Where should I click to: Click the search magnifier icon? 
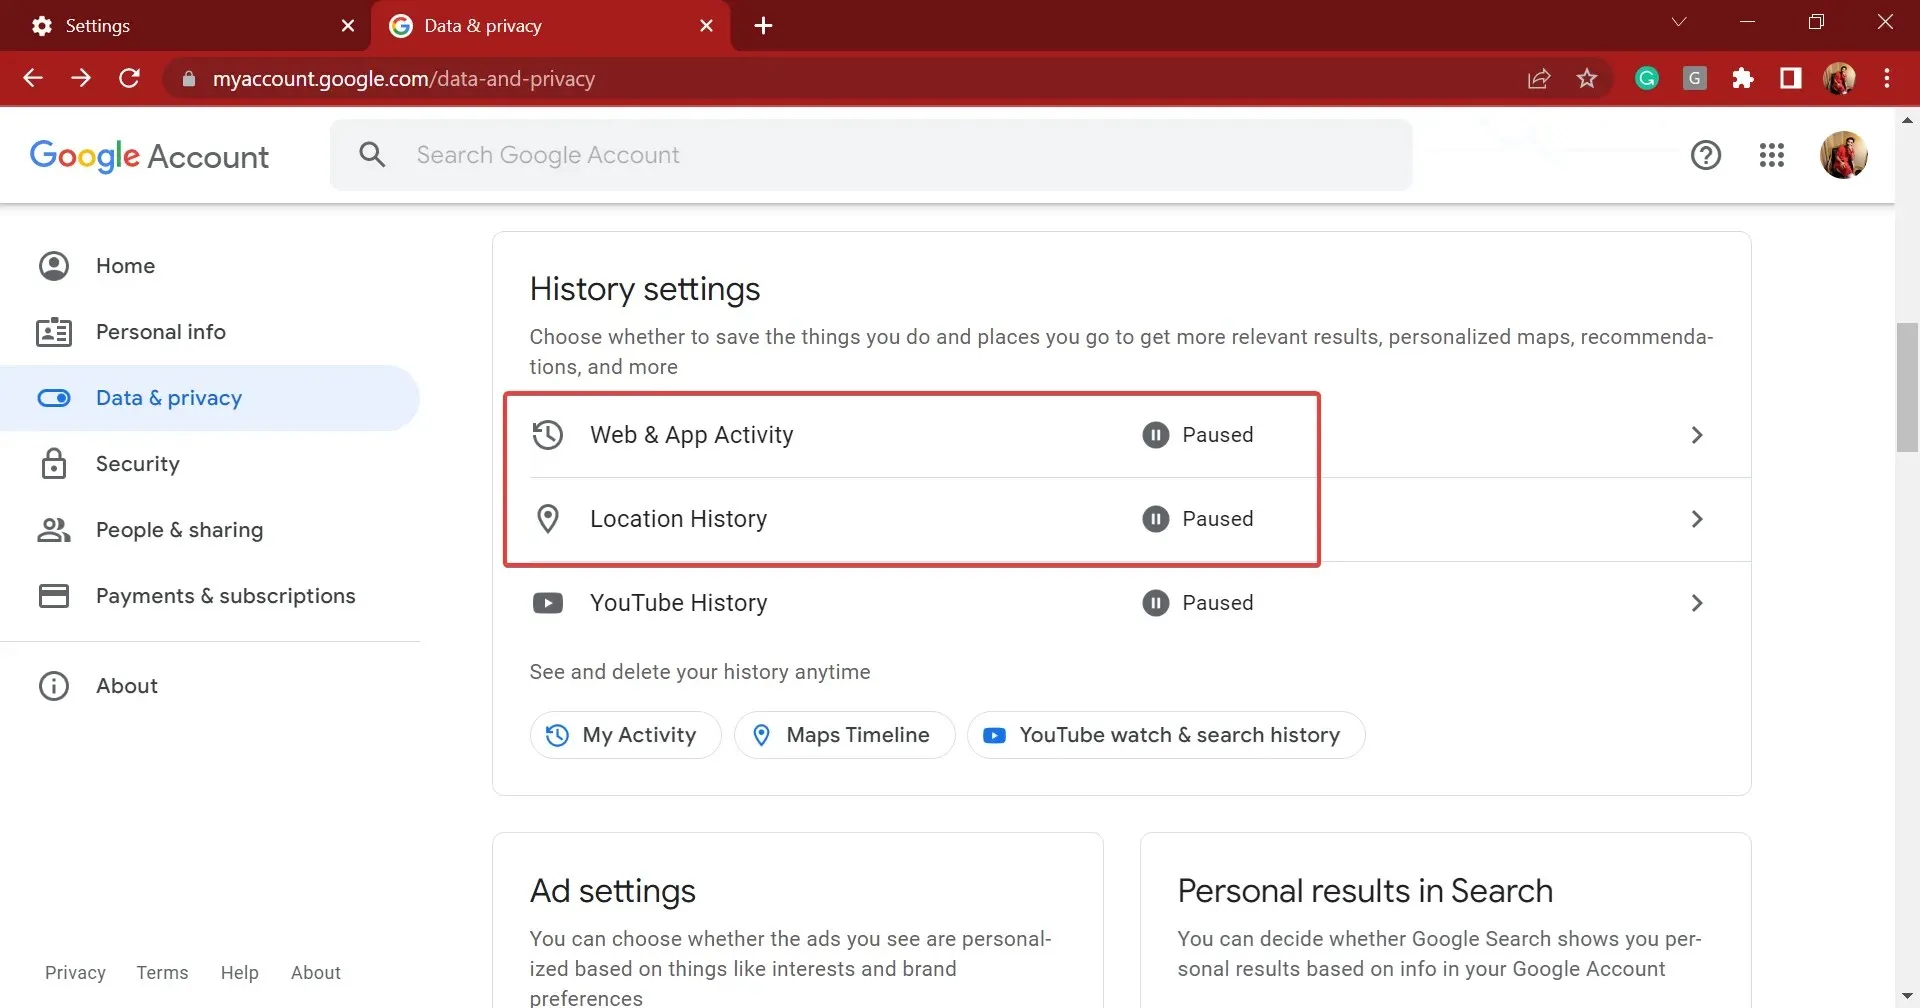tap(372, 155)
